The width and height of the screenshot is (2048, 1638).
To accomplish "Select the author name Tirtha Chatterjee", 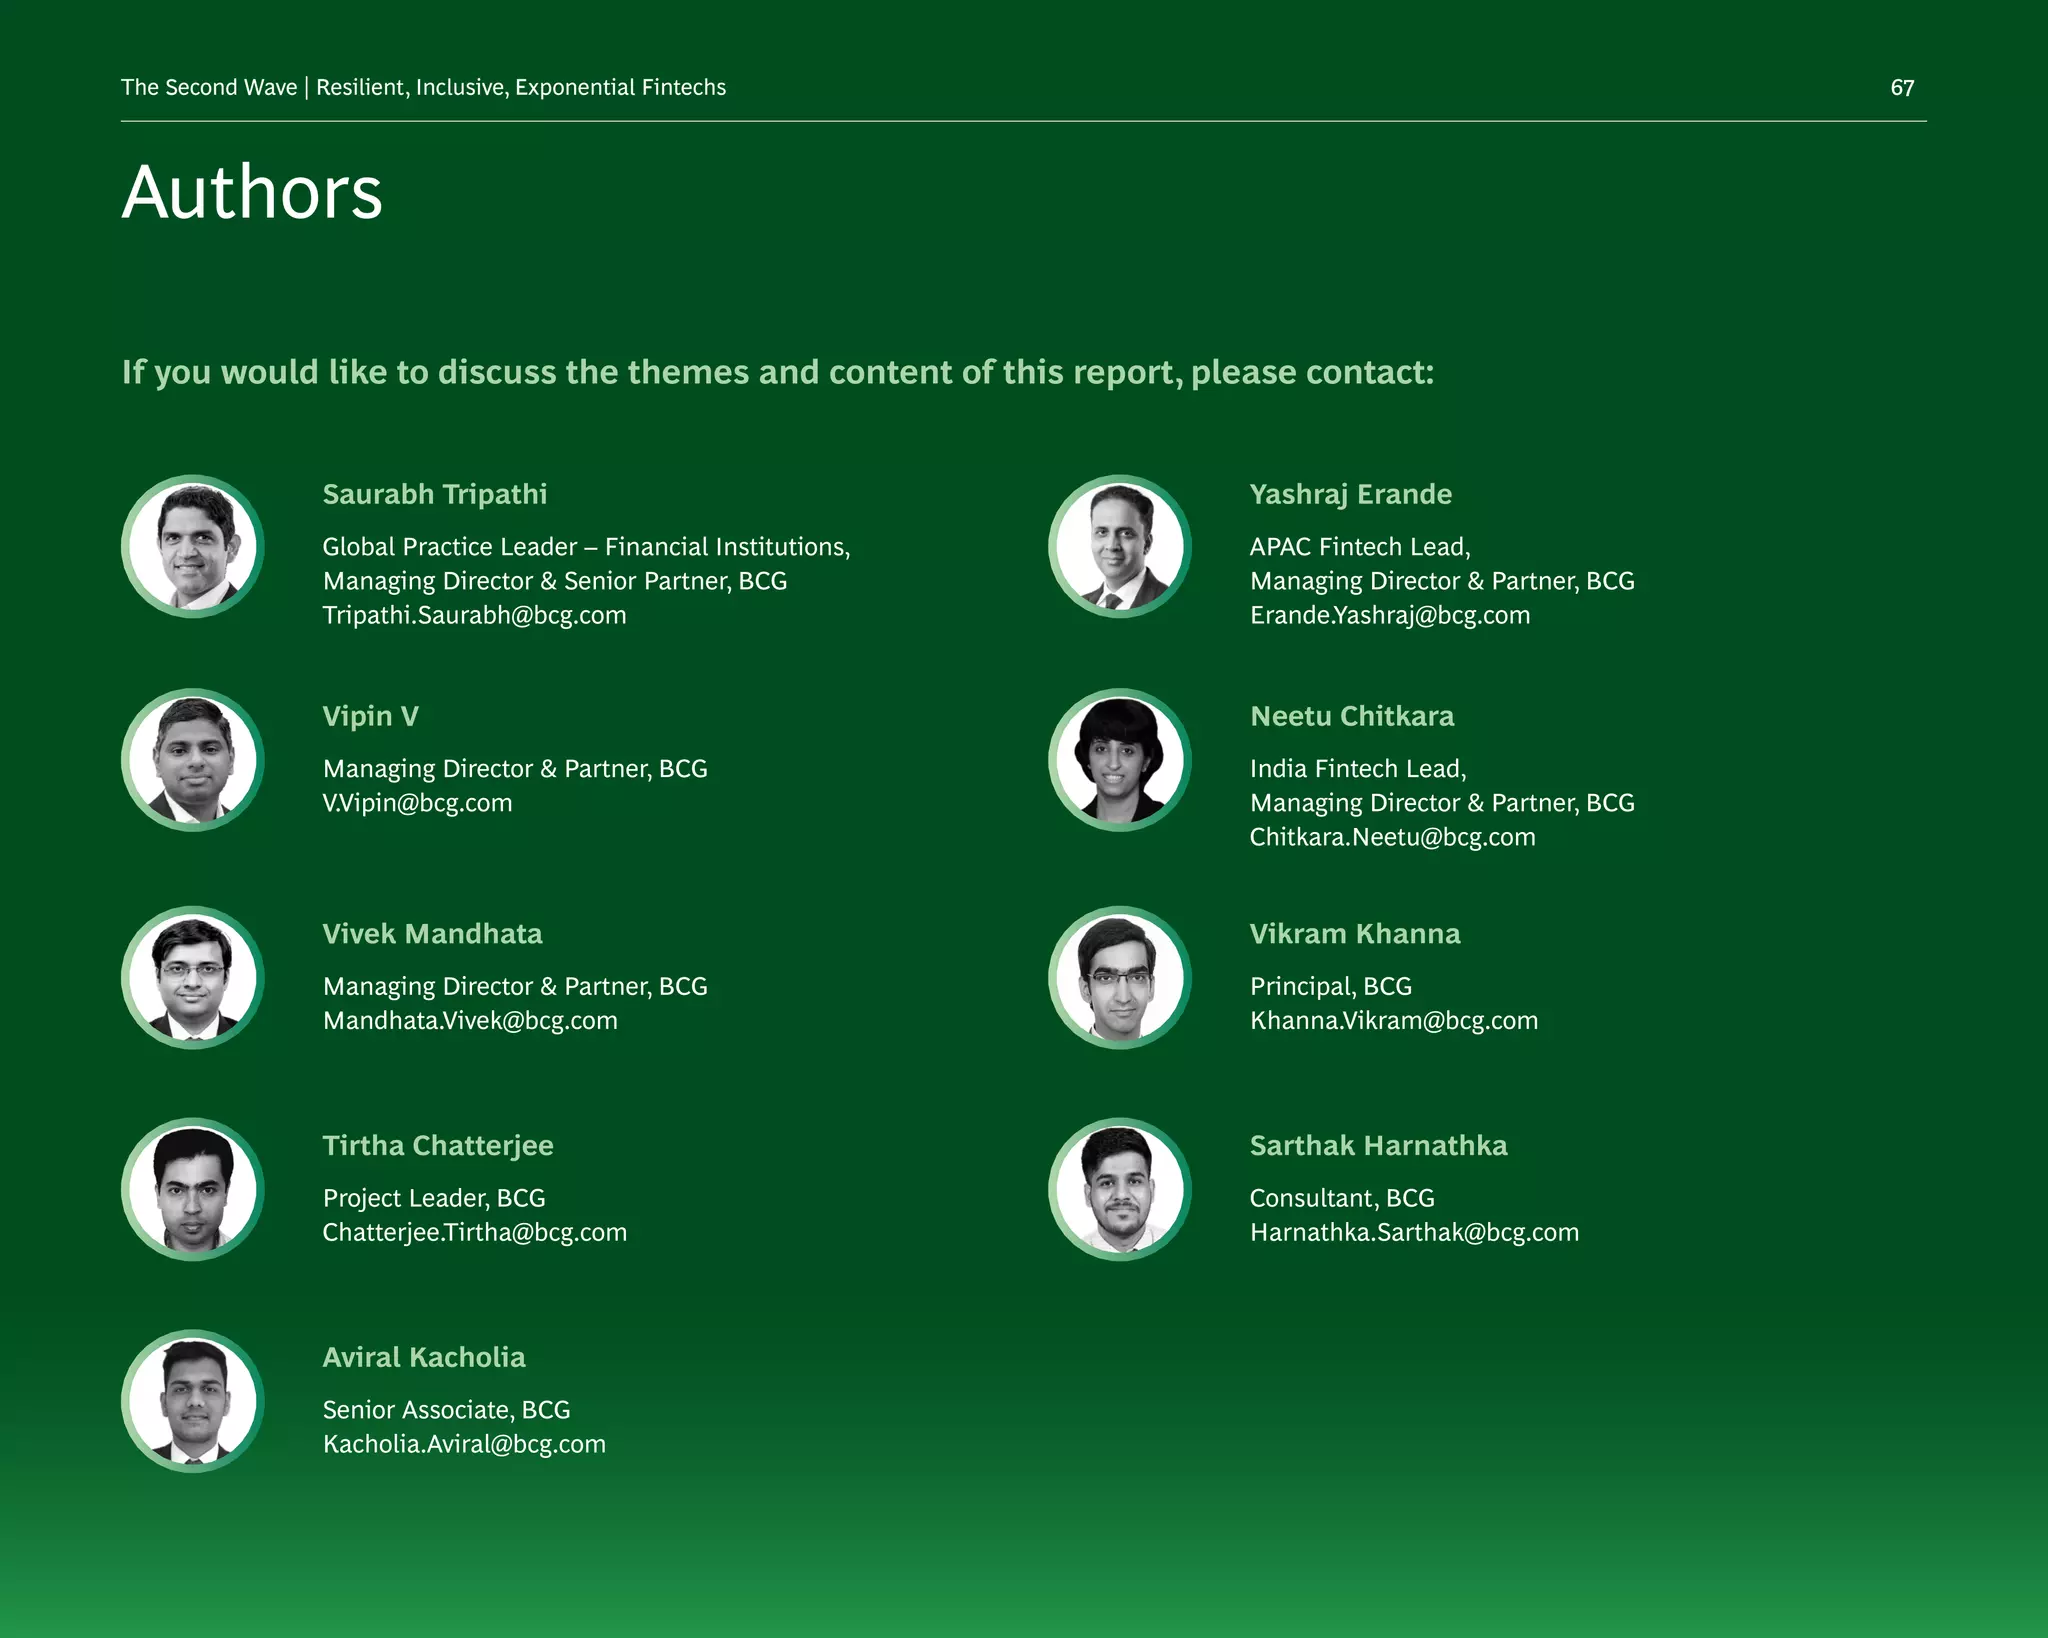I will pyautogui.click(x=438, y=1146).
